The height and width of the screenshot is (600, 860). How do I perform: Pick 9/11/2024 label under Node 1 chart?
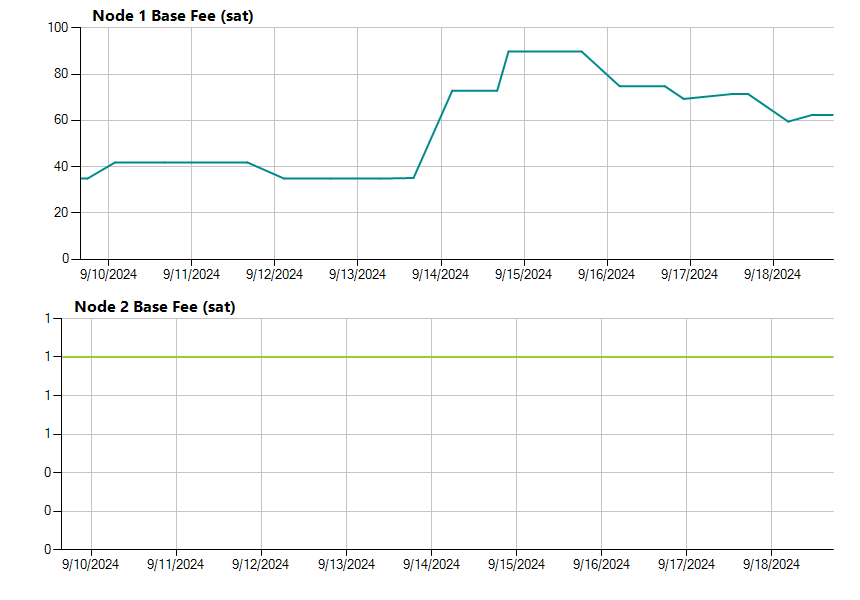click(191, 274)
